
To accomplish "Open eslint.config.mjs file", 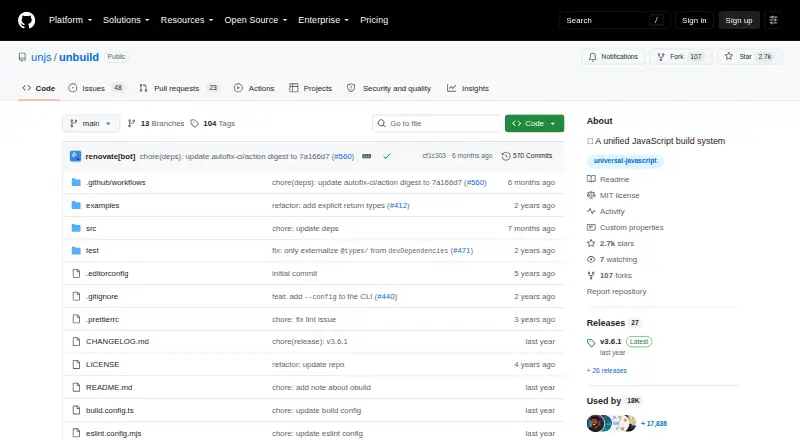I will 114,433.
